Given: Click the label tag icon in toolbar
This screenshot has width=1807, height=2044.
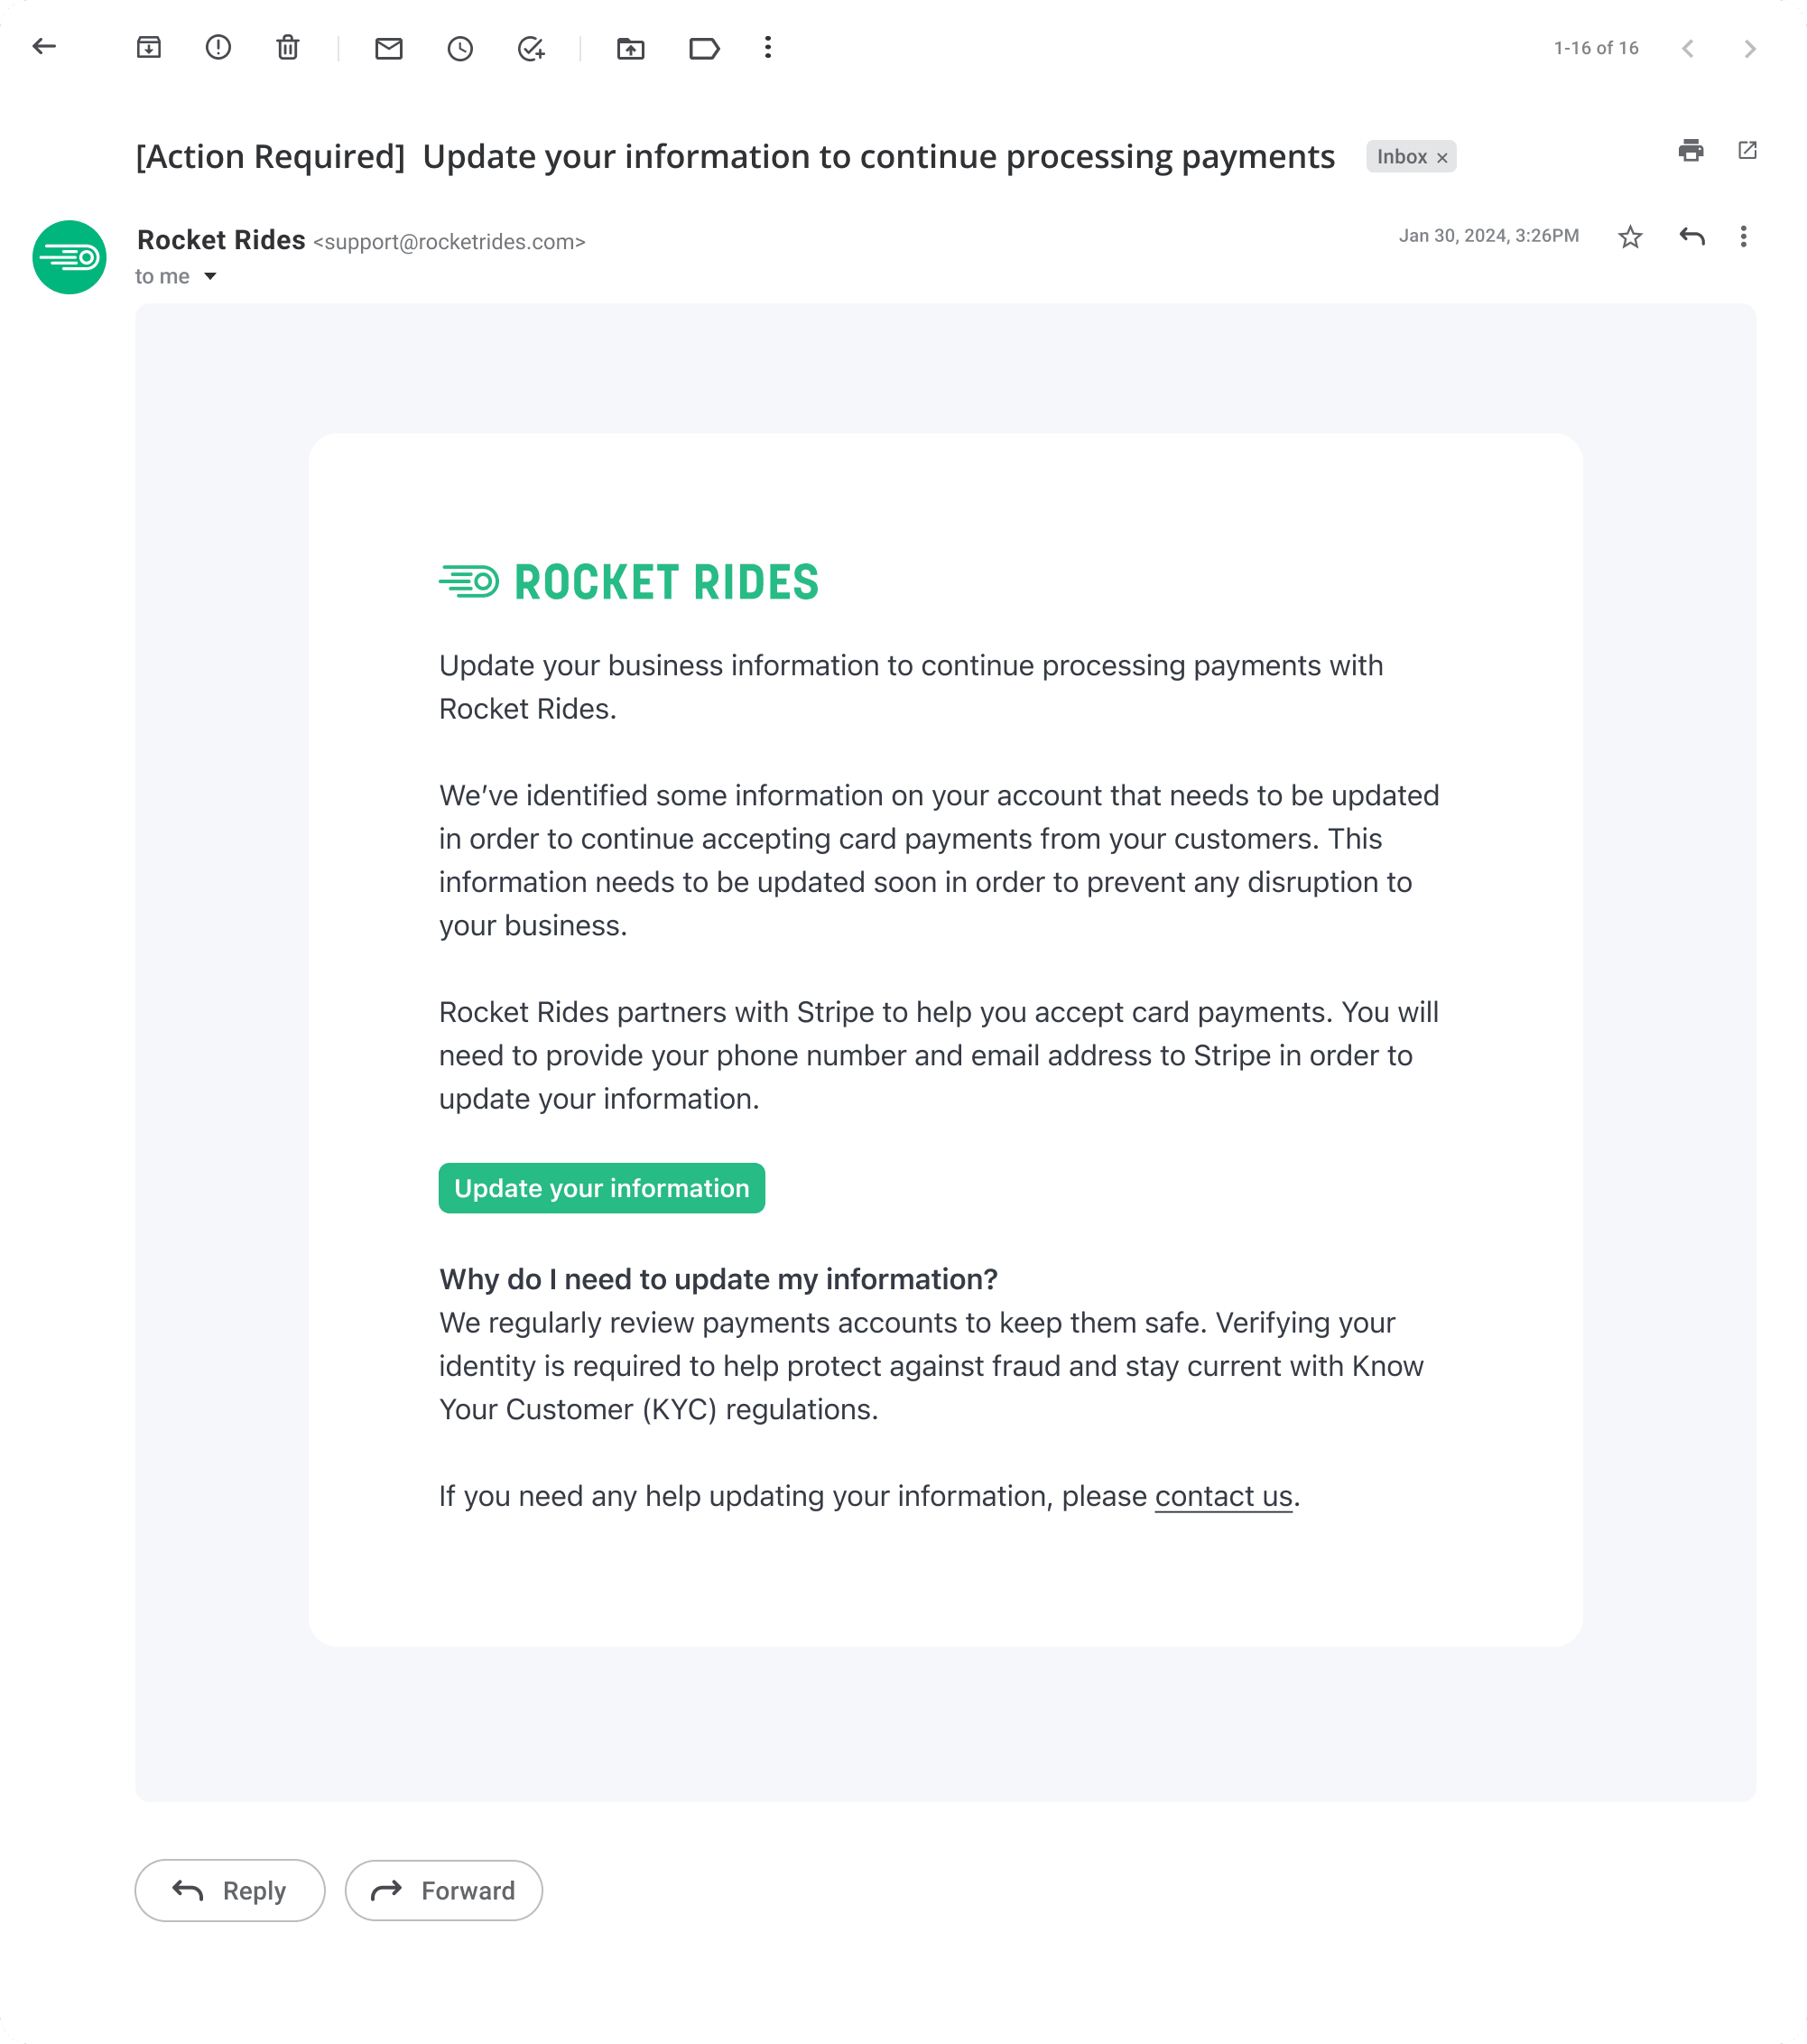Looking at the screenshot, I should click(x=705, y=47).
